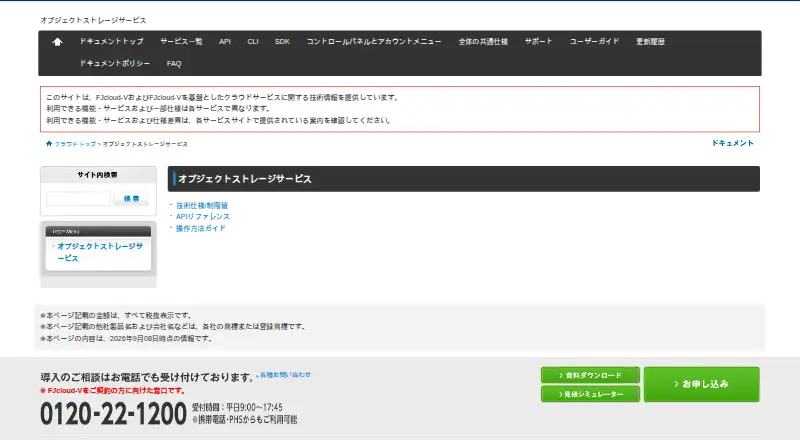Viewport: 800px width, 440px height.
Task: Select オブジェクトストレージサービス in side menu
Action: click(x=100, y=252)
